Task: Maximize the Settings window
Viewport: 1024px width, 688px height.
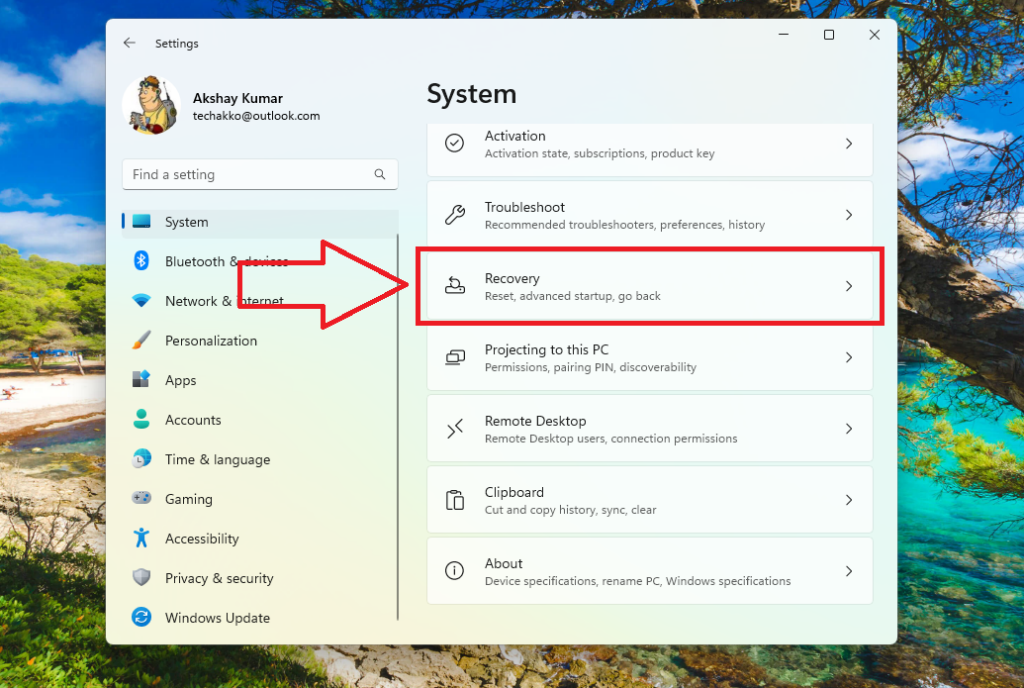Action: pos(829,35)
